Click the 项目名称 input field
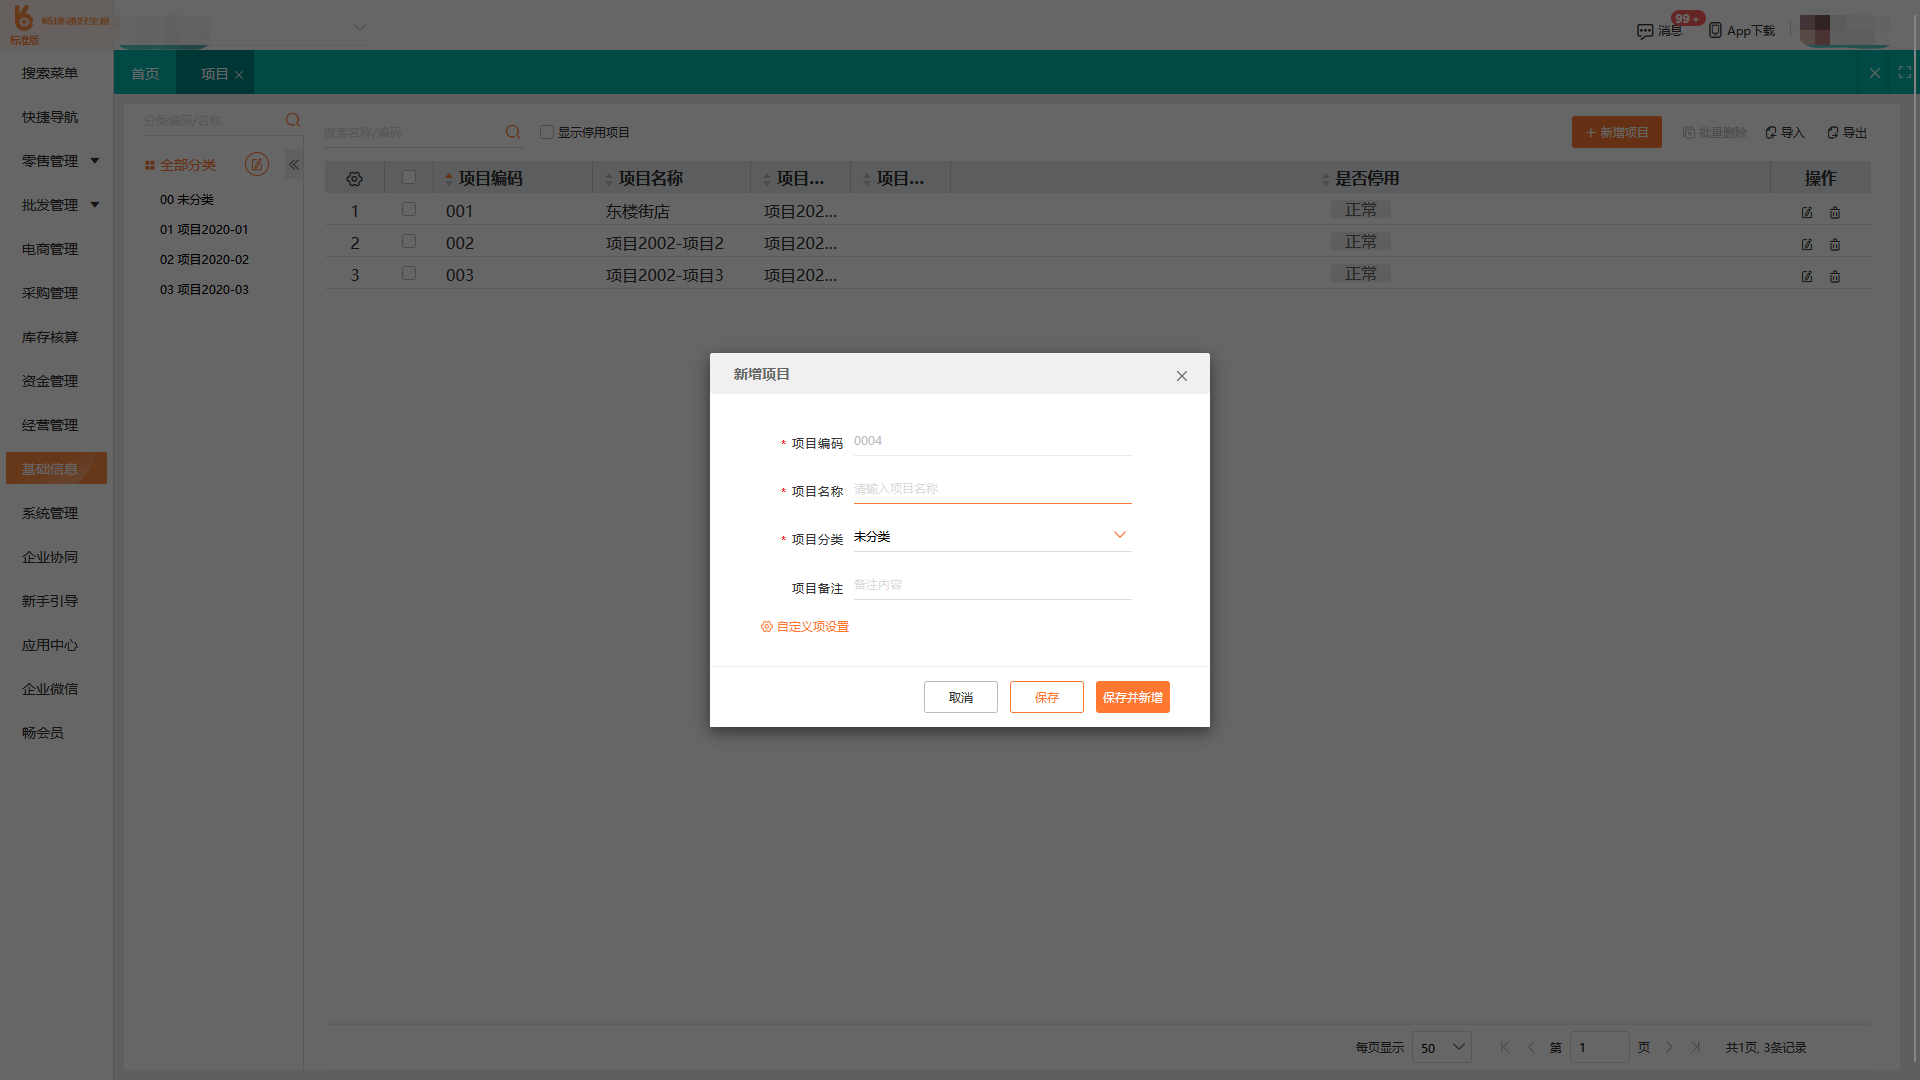1920x1080 pixels. (x=990, y=488)
